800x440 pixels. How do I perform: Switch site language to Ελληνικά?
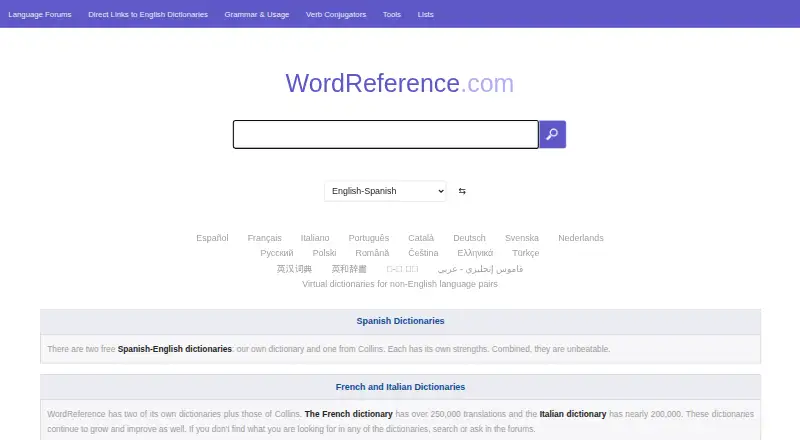(x=475, y=253)
